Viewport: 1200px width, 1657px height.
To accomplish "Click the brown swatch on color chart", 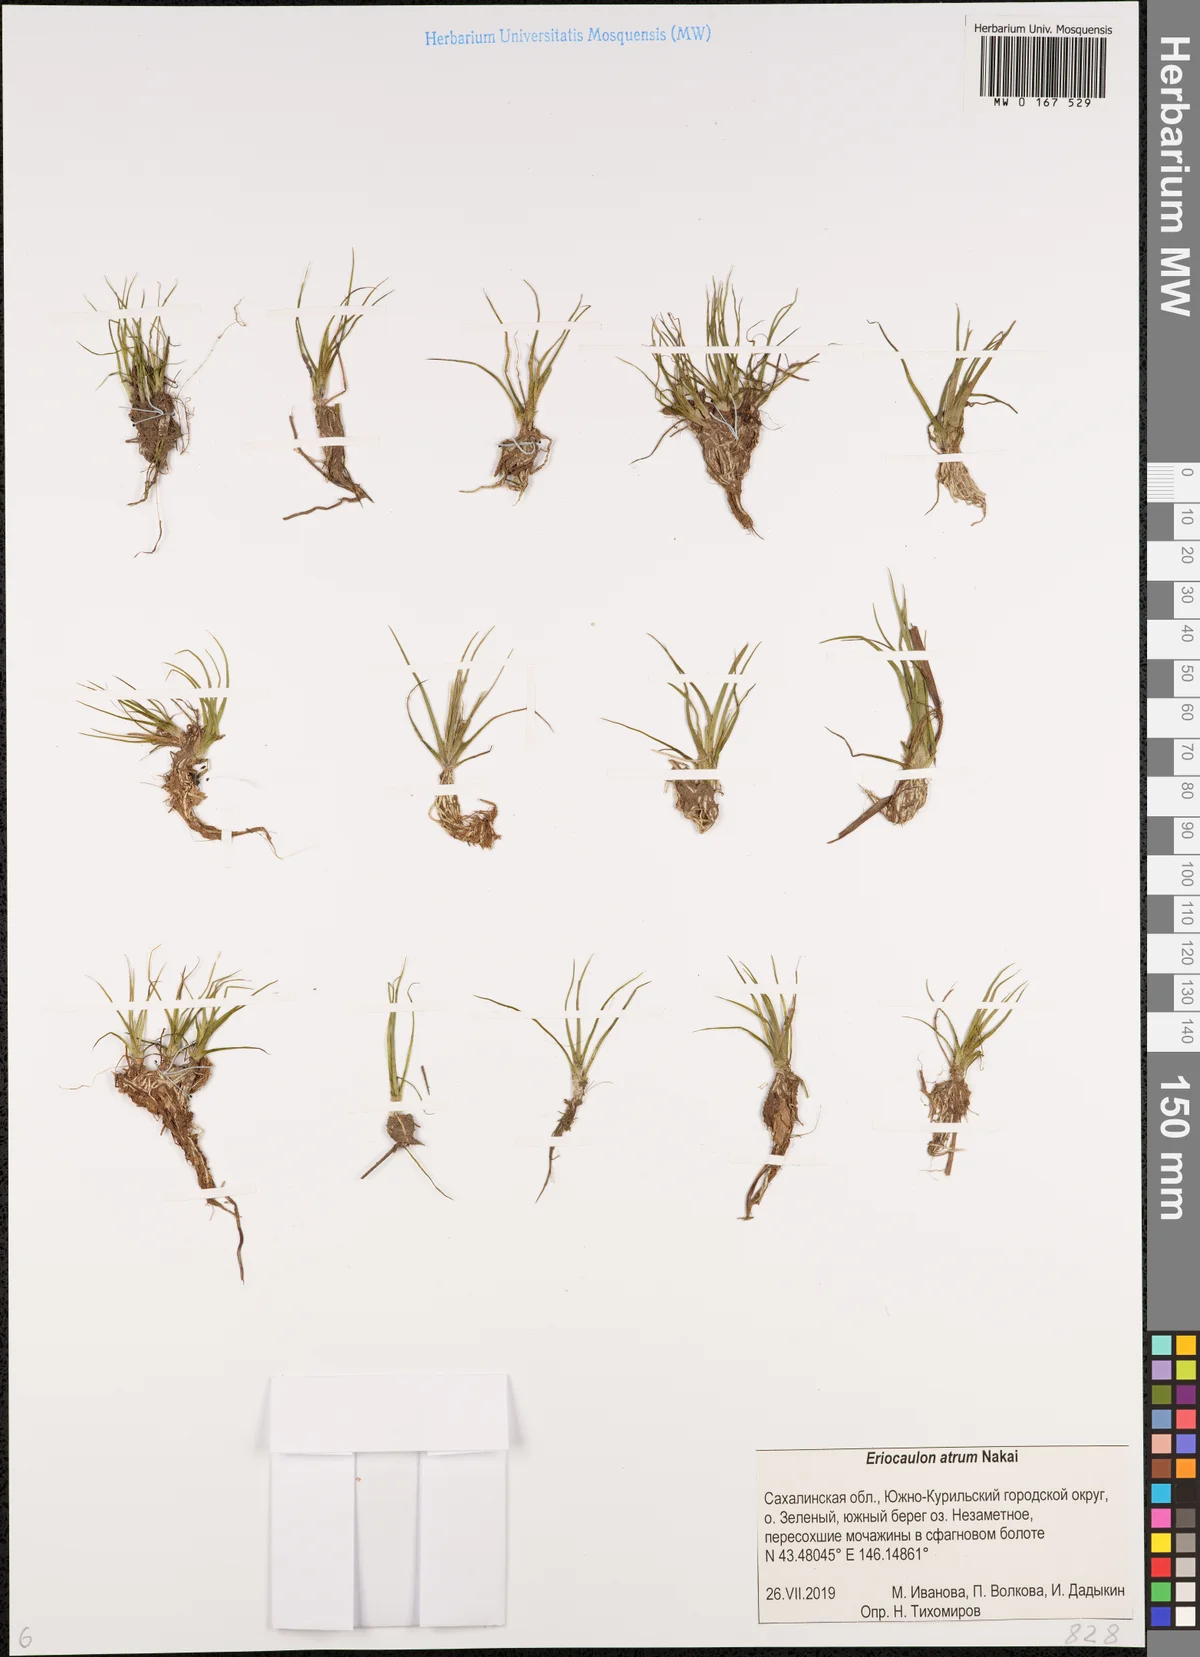I will tap(1161, 1468).
